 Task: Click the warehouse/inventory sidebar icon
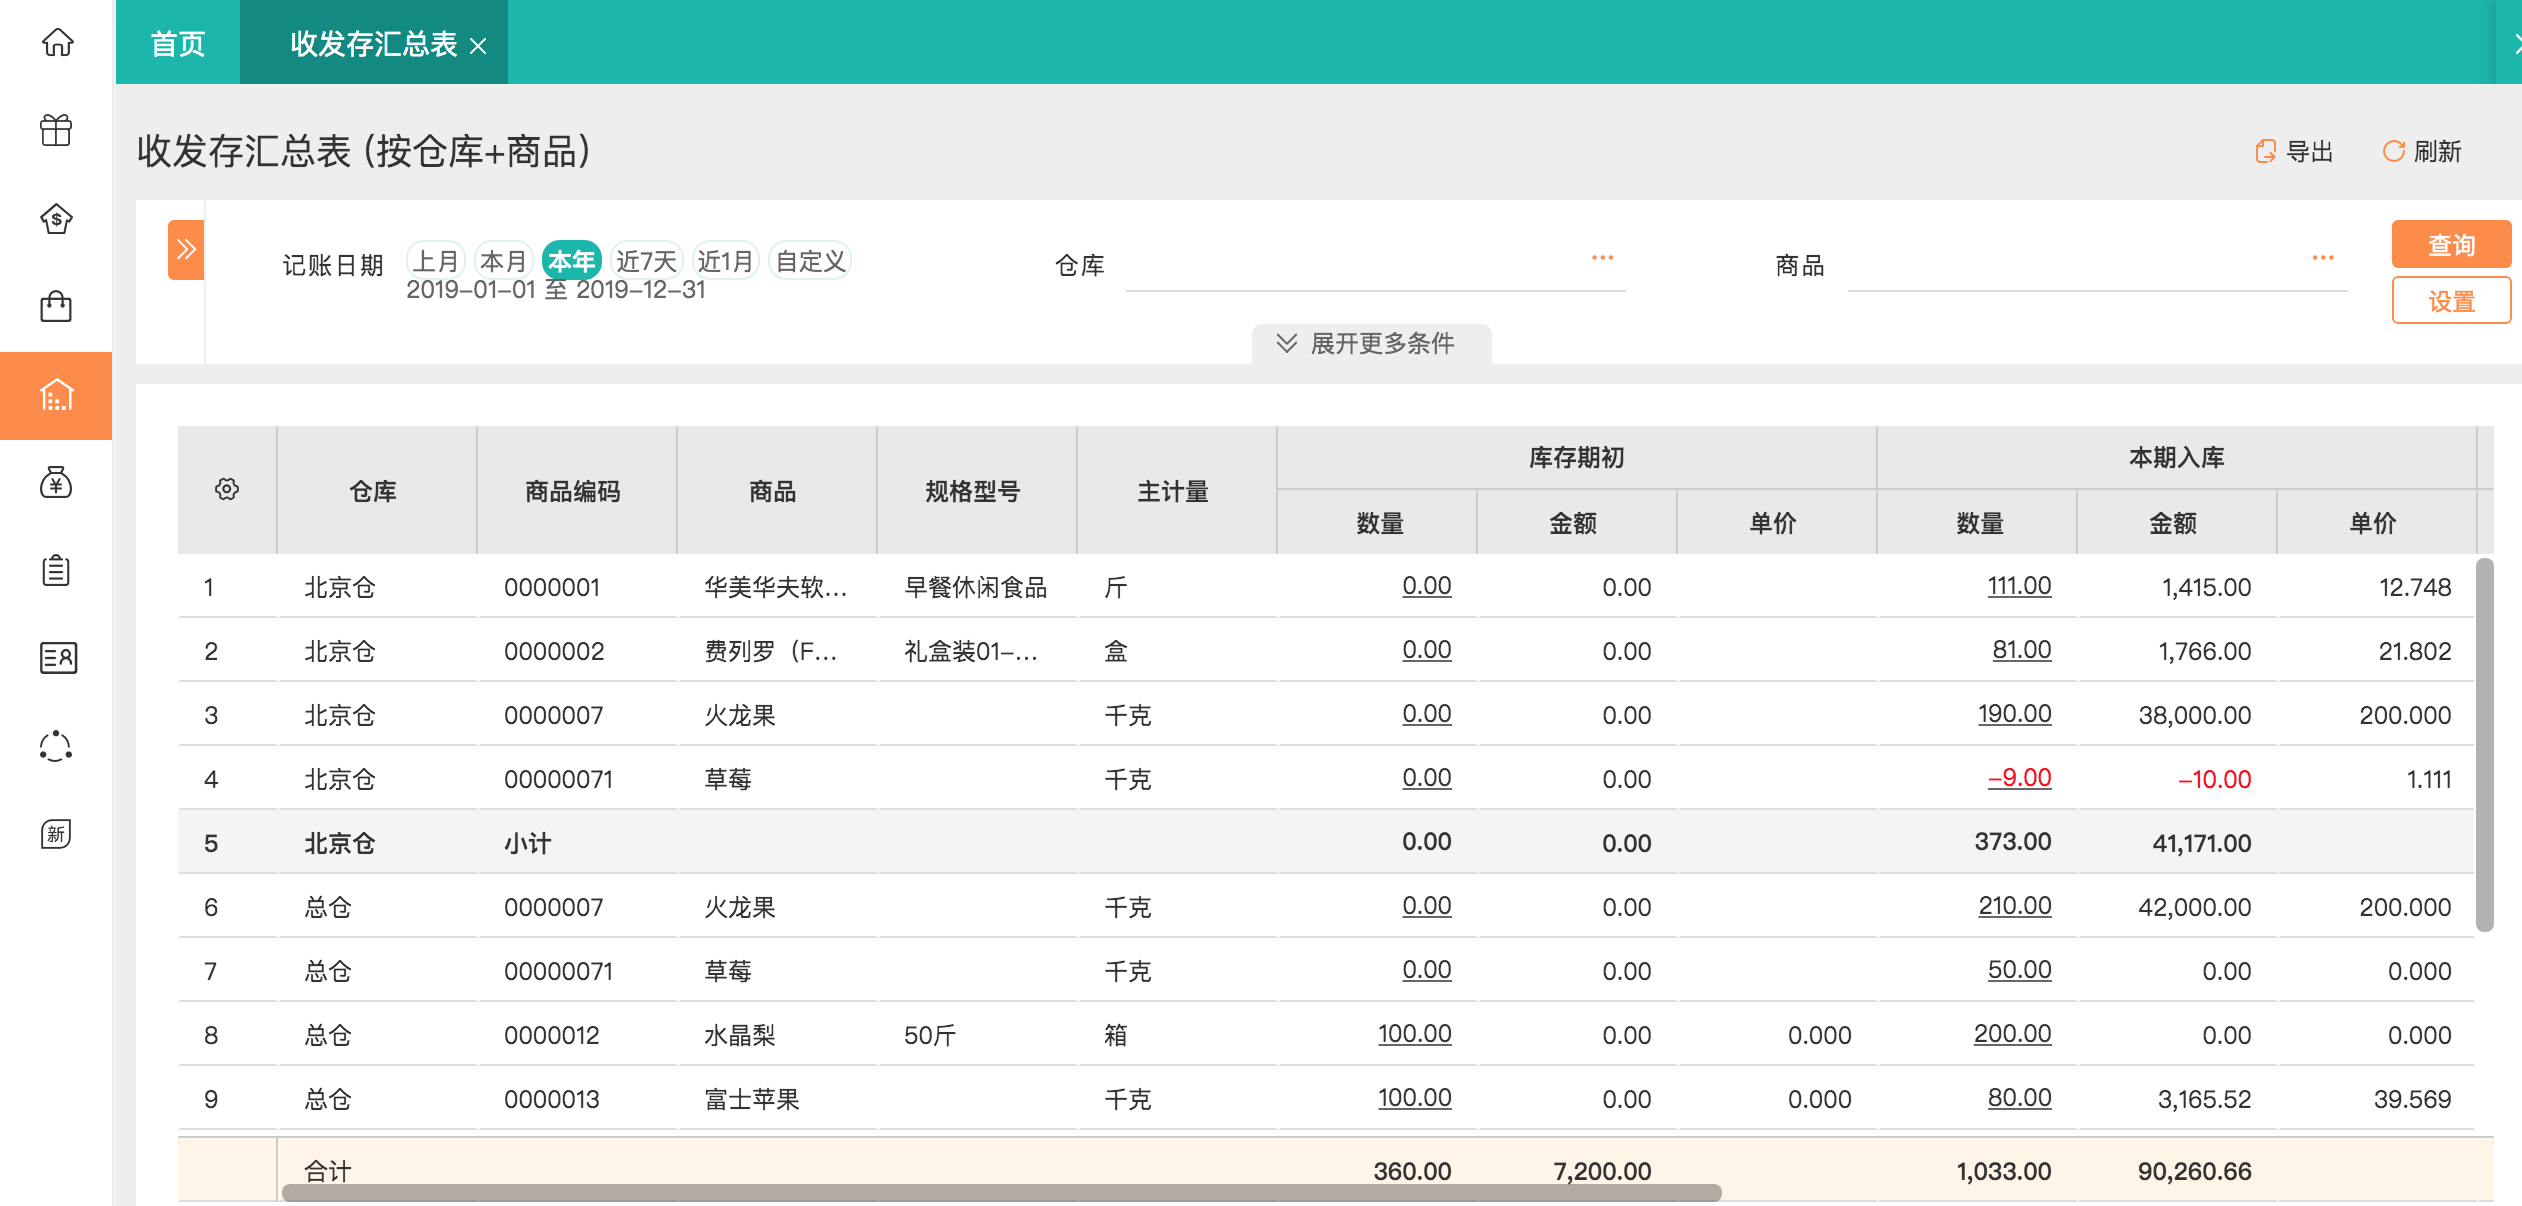tap(56, 397)
